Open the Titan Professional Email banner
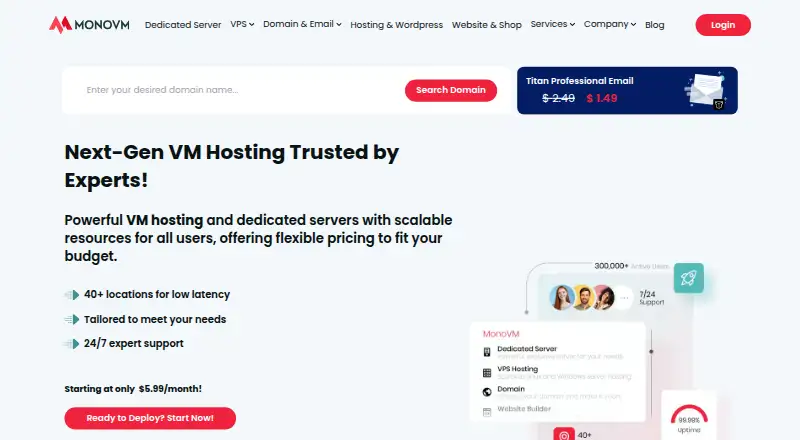 (627, 90)
